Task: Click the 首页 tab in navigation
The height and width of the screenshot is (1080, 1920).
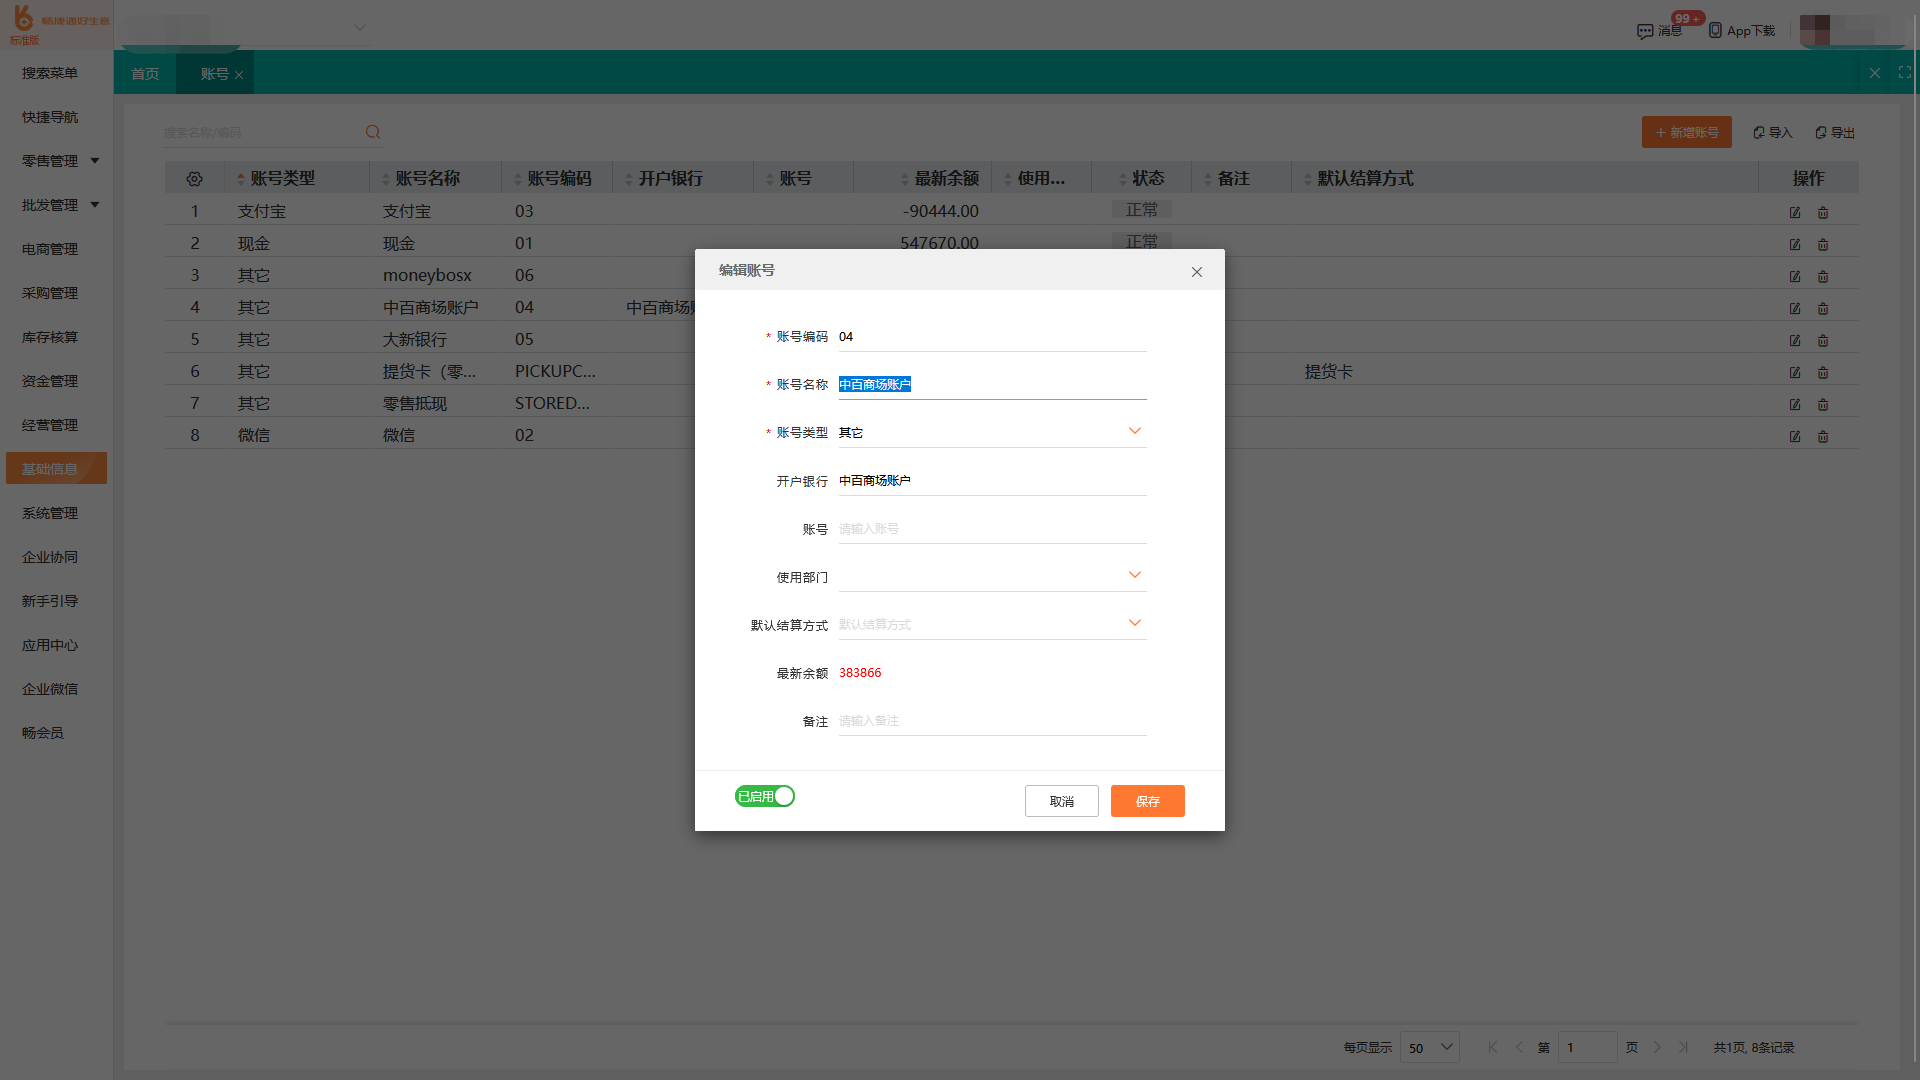Action: [145, 74]
